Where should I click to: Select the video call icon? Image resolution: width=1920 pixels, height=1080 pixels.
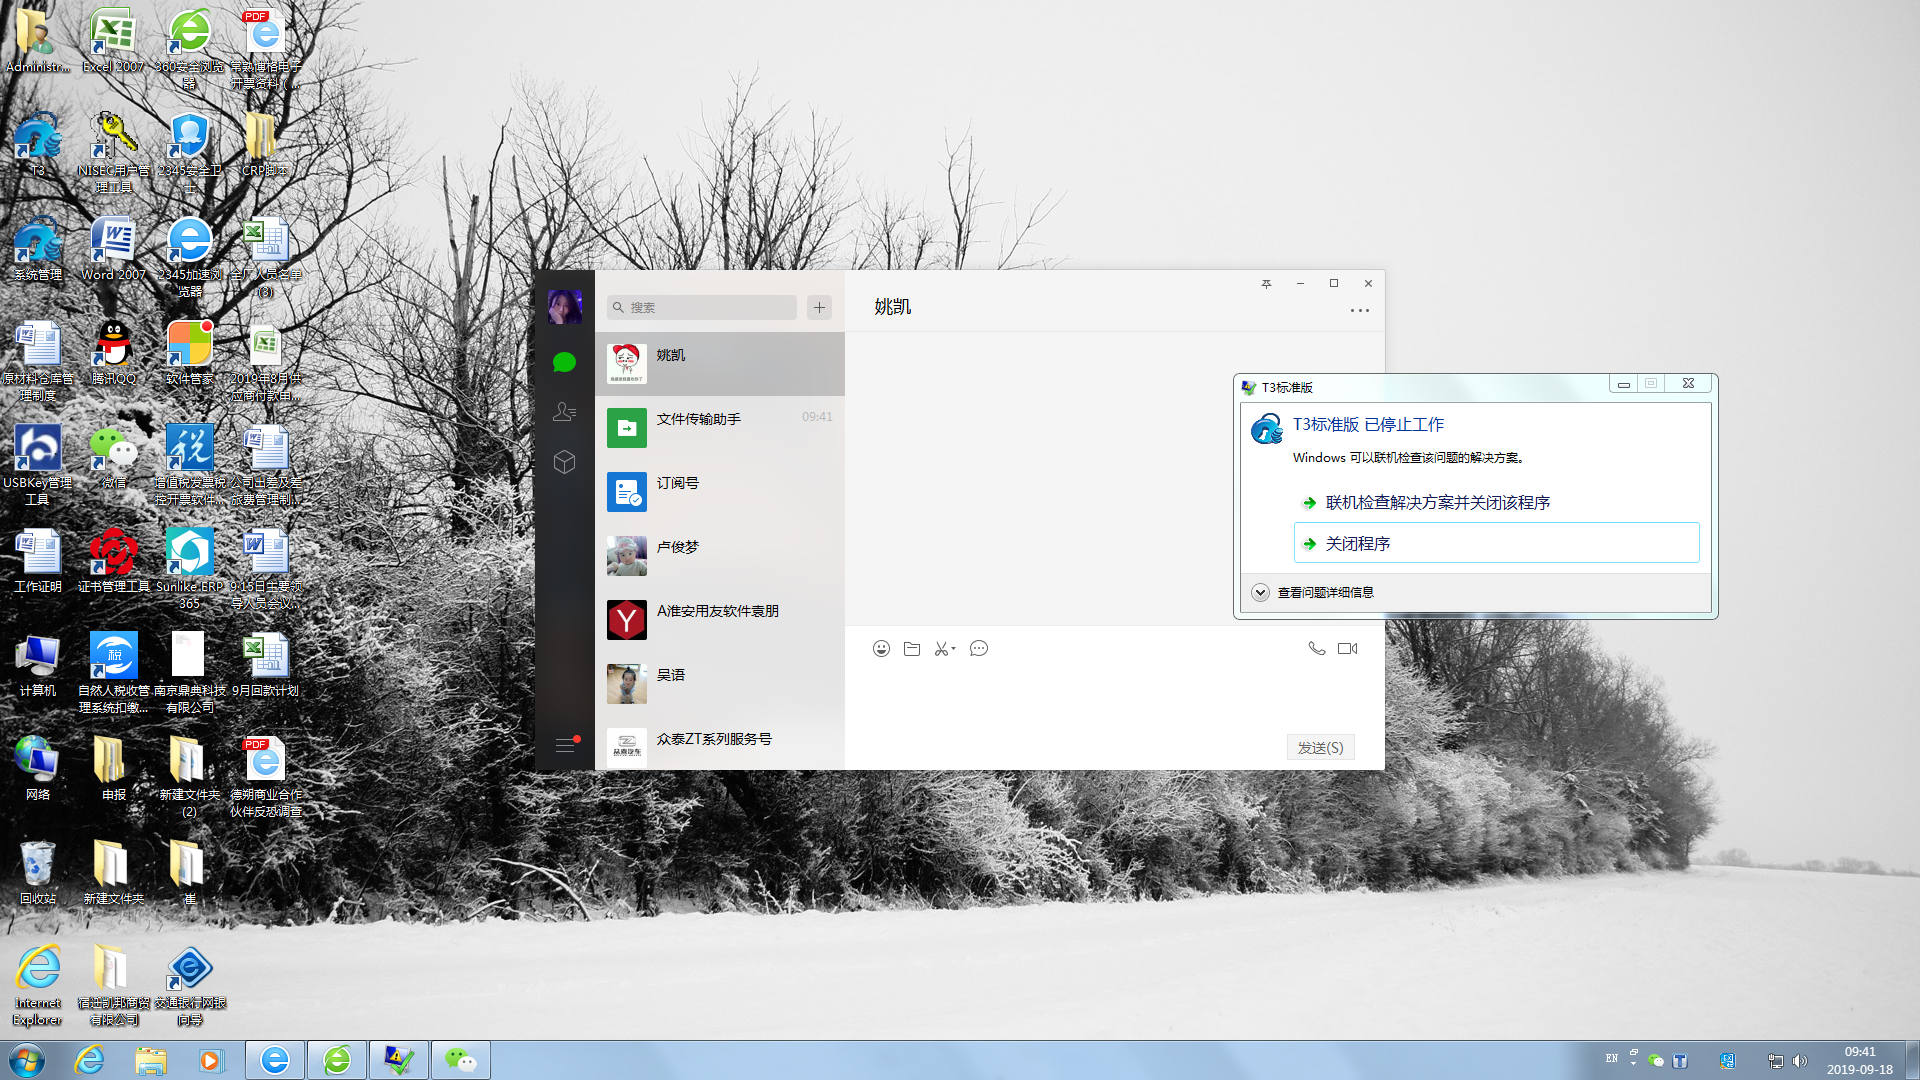(x=1346, y=647)
